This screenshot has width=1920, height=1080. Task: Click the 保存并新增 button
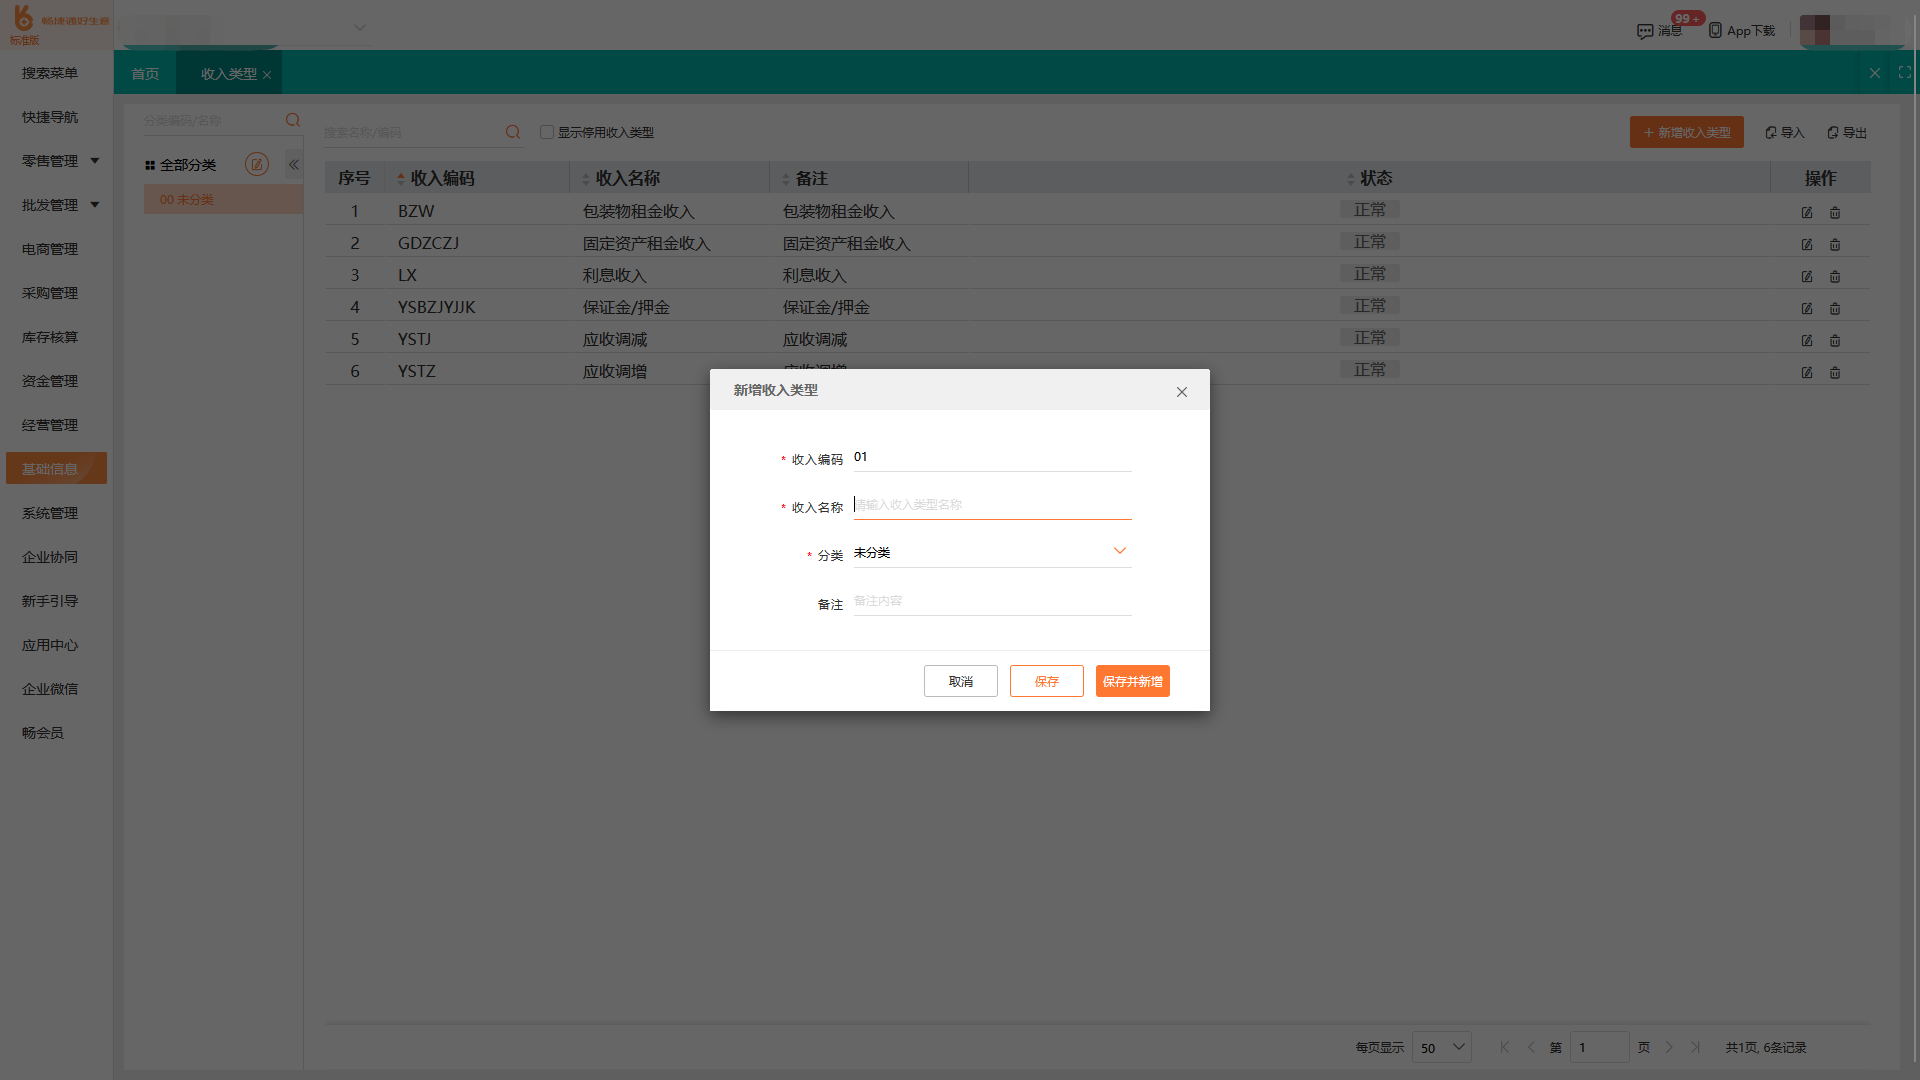click(1131, 680)
